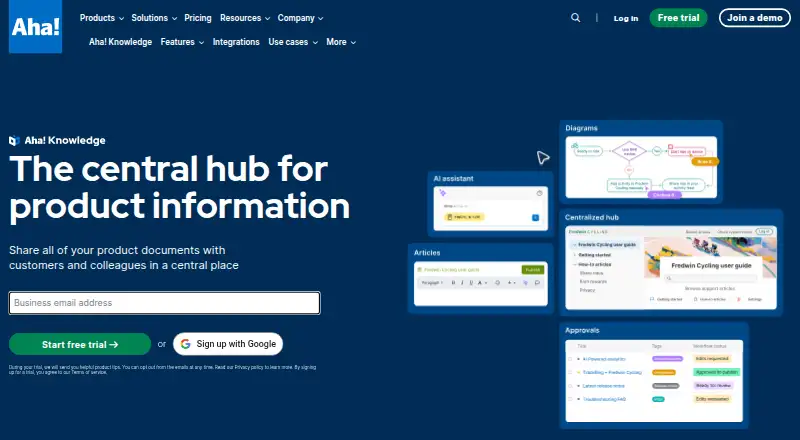Screen dimensions: 800x440
Task: Check the Troubleshooting FAQ row checkbox
Action: click(570, 399)
